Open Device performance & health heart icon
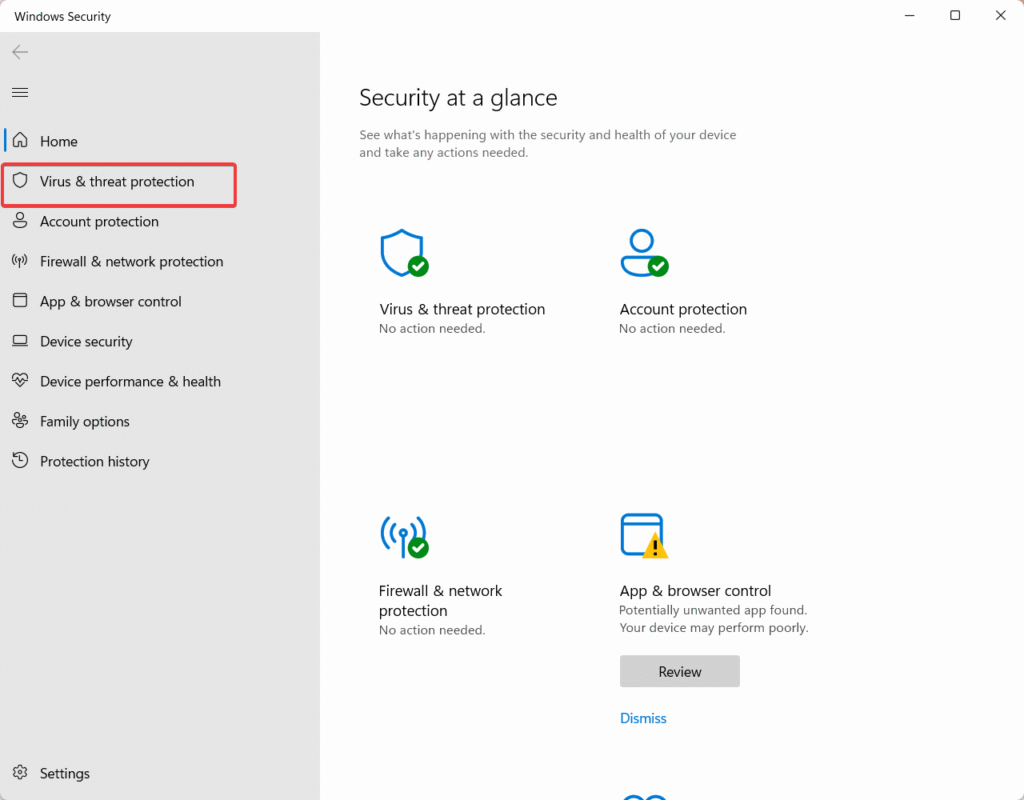Screen dimensions: 1024x800 tap(20, 381)
